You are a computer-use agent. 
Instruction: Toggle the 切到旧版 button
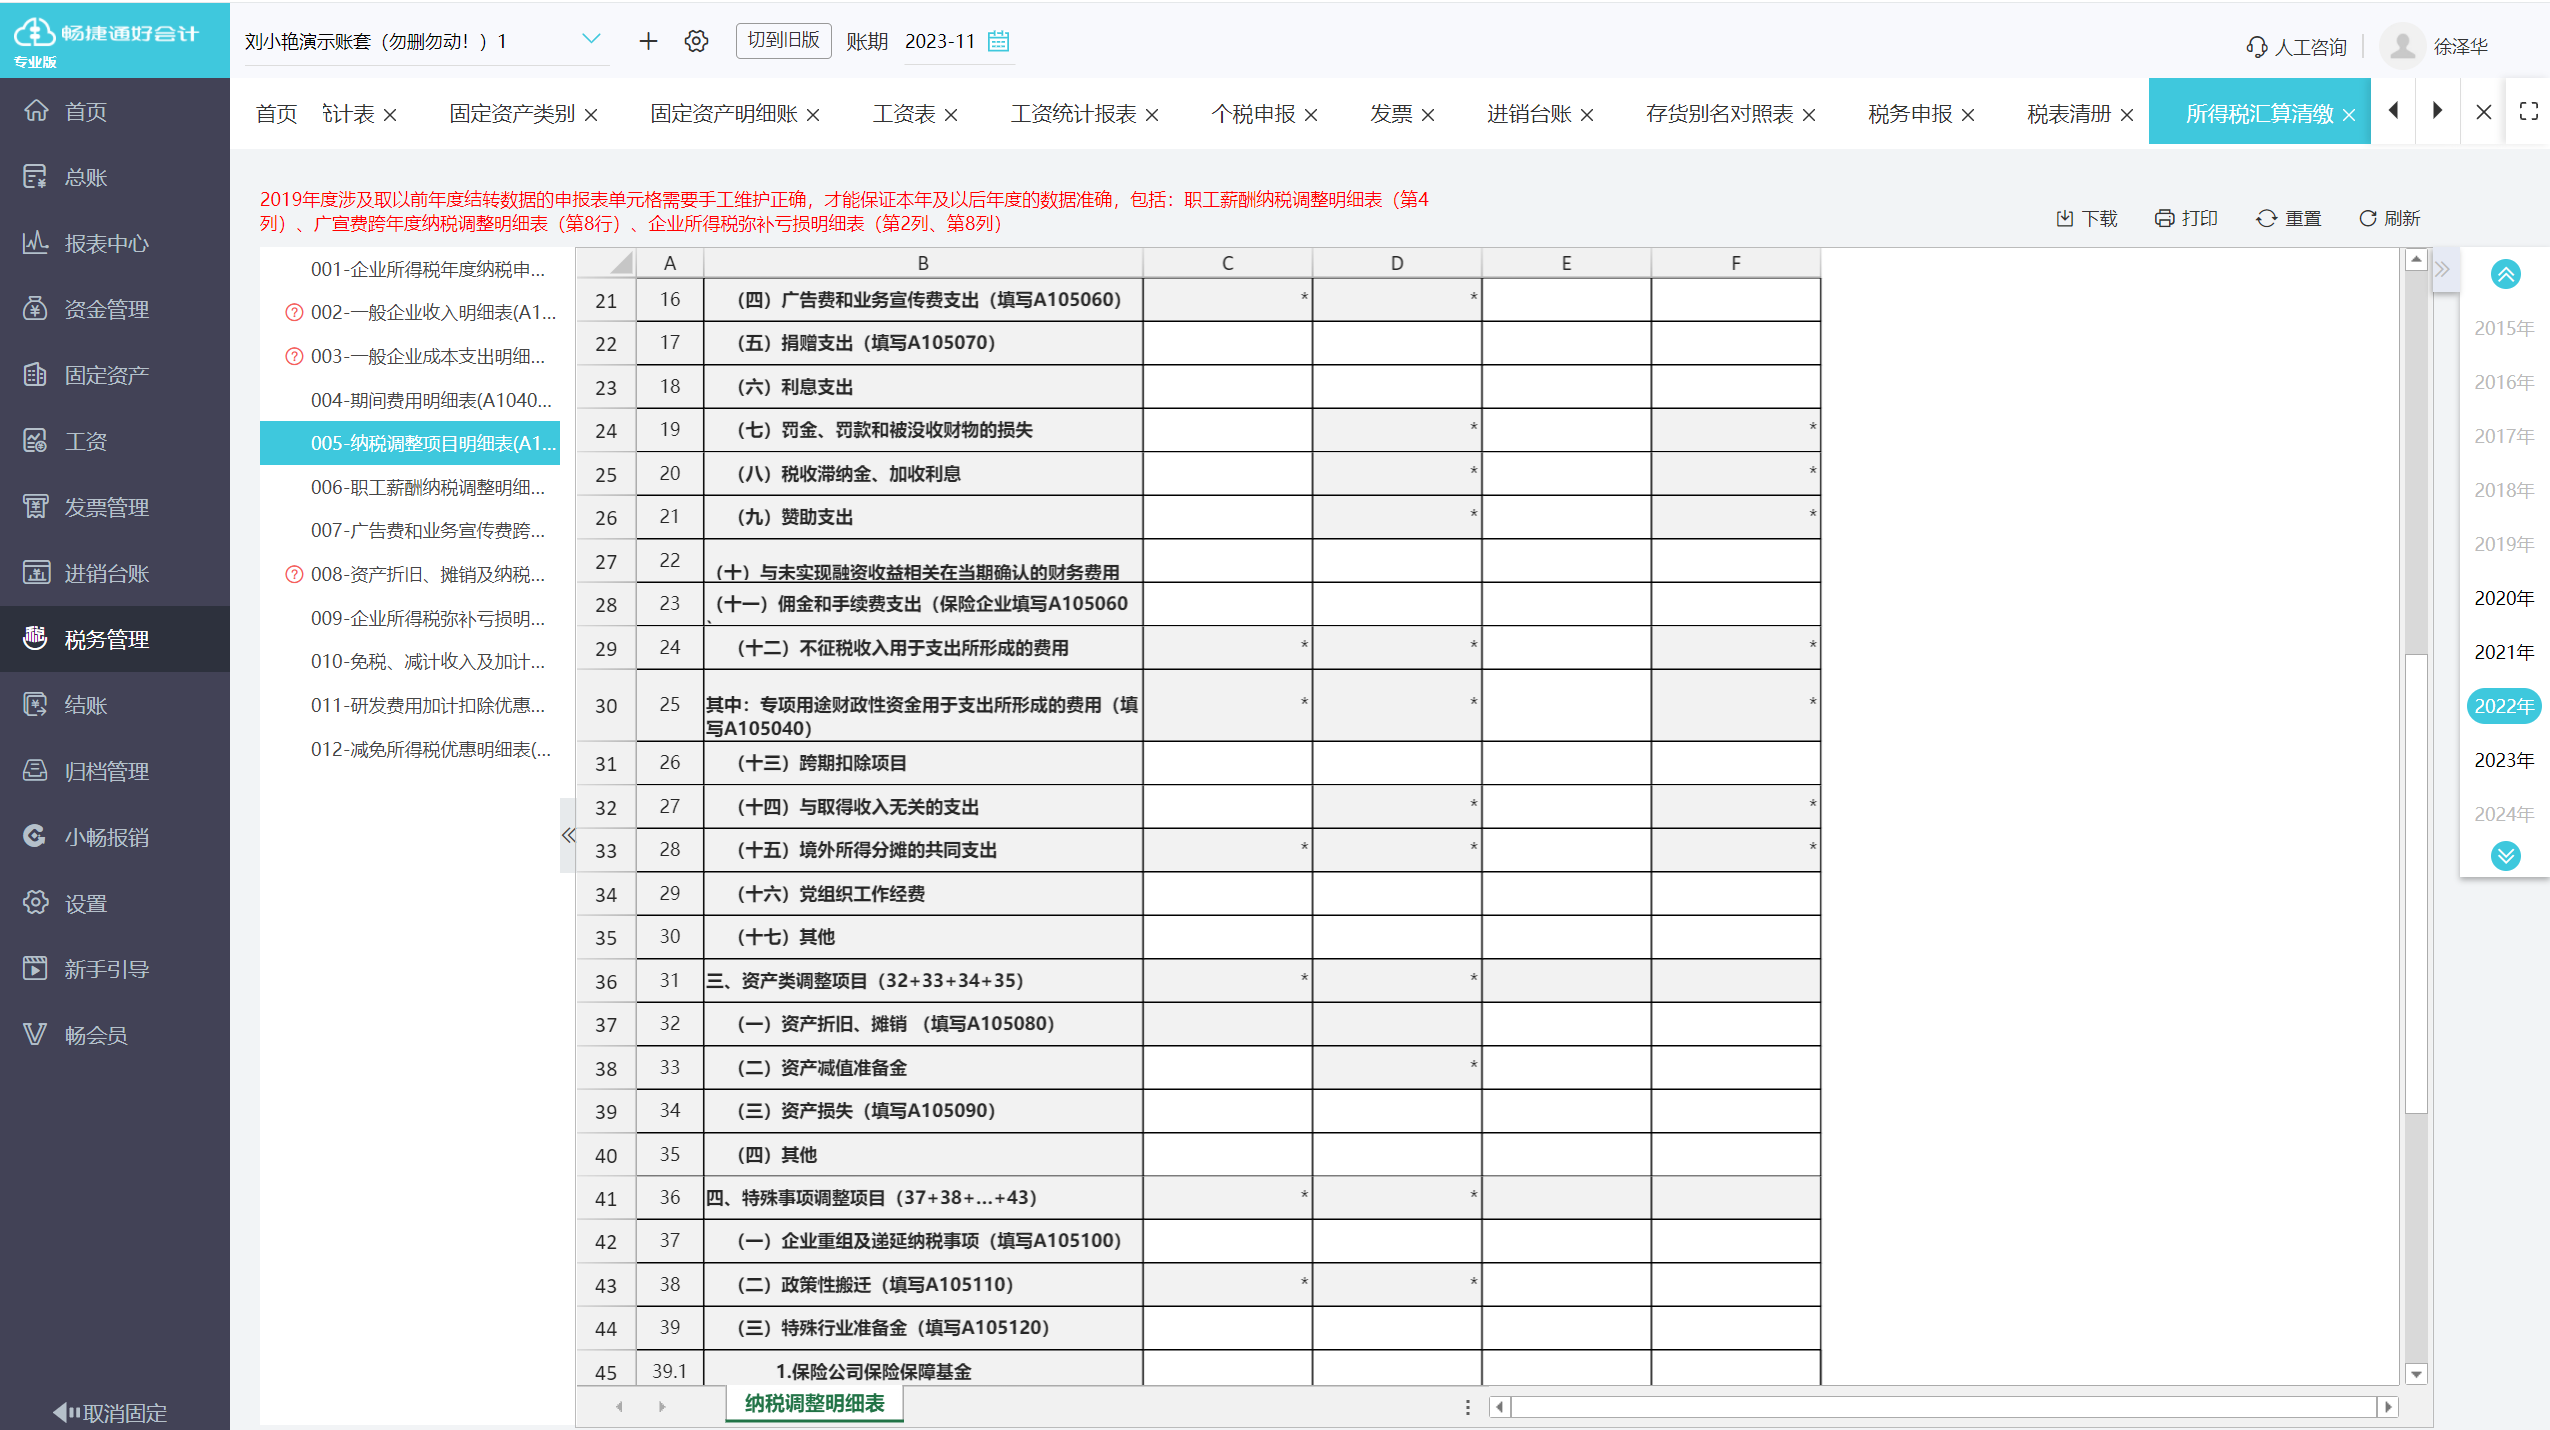778,39
